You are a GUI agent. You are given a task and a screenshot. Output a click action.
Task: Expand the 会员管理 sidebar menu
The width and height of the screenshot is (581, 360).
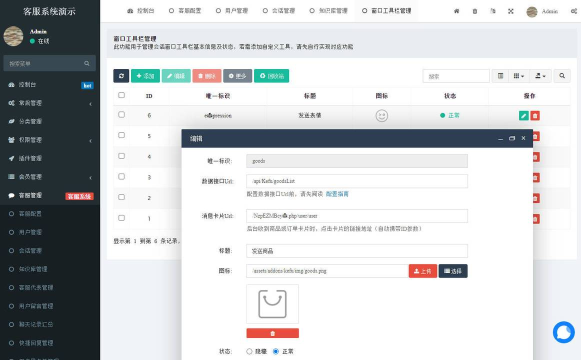(50, 177)
